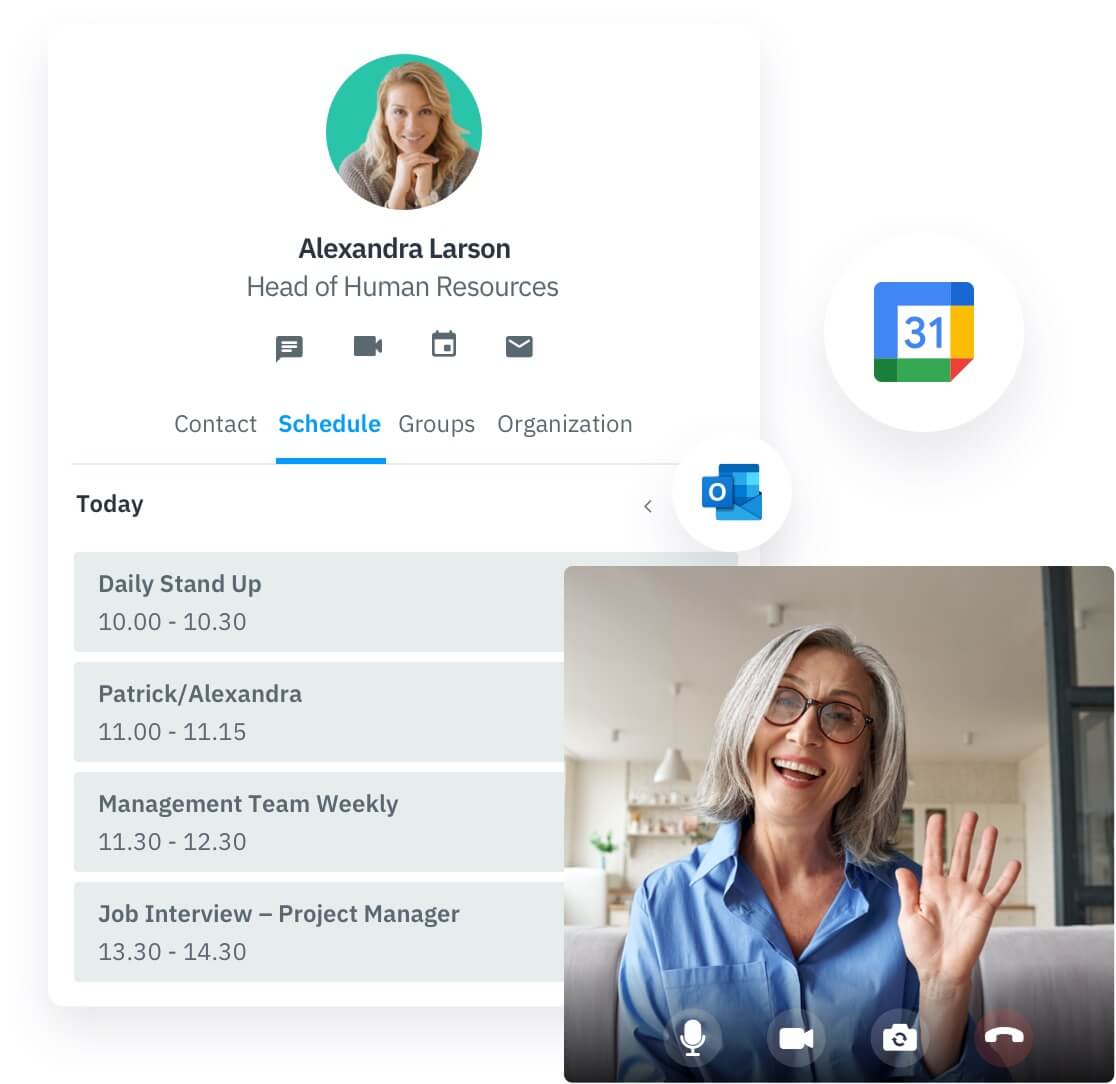This screenshot has width=1116, height=1084.
Task: Send an email via the envelope icon
Action: (519, 346)
